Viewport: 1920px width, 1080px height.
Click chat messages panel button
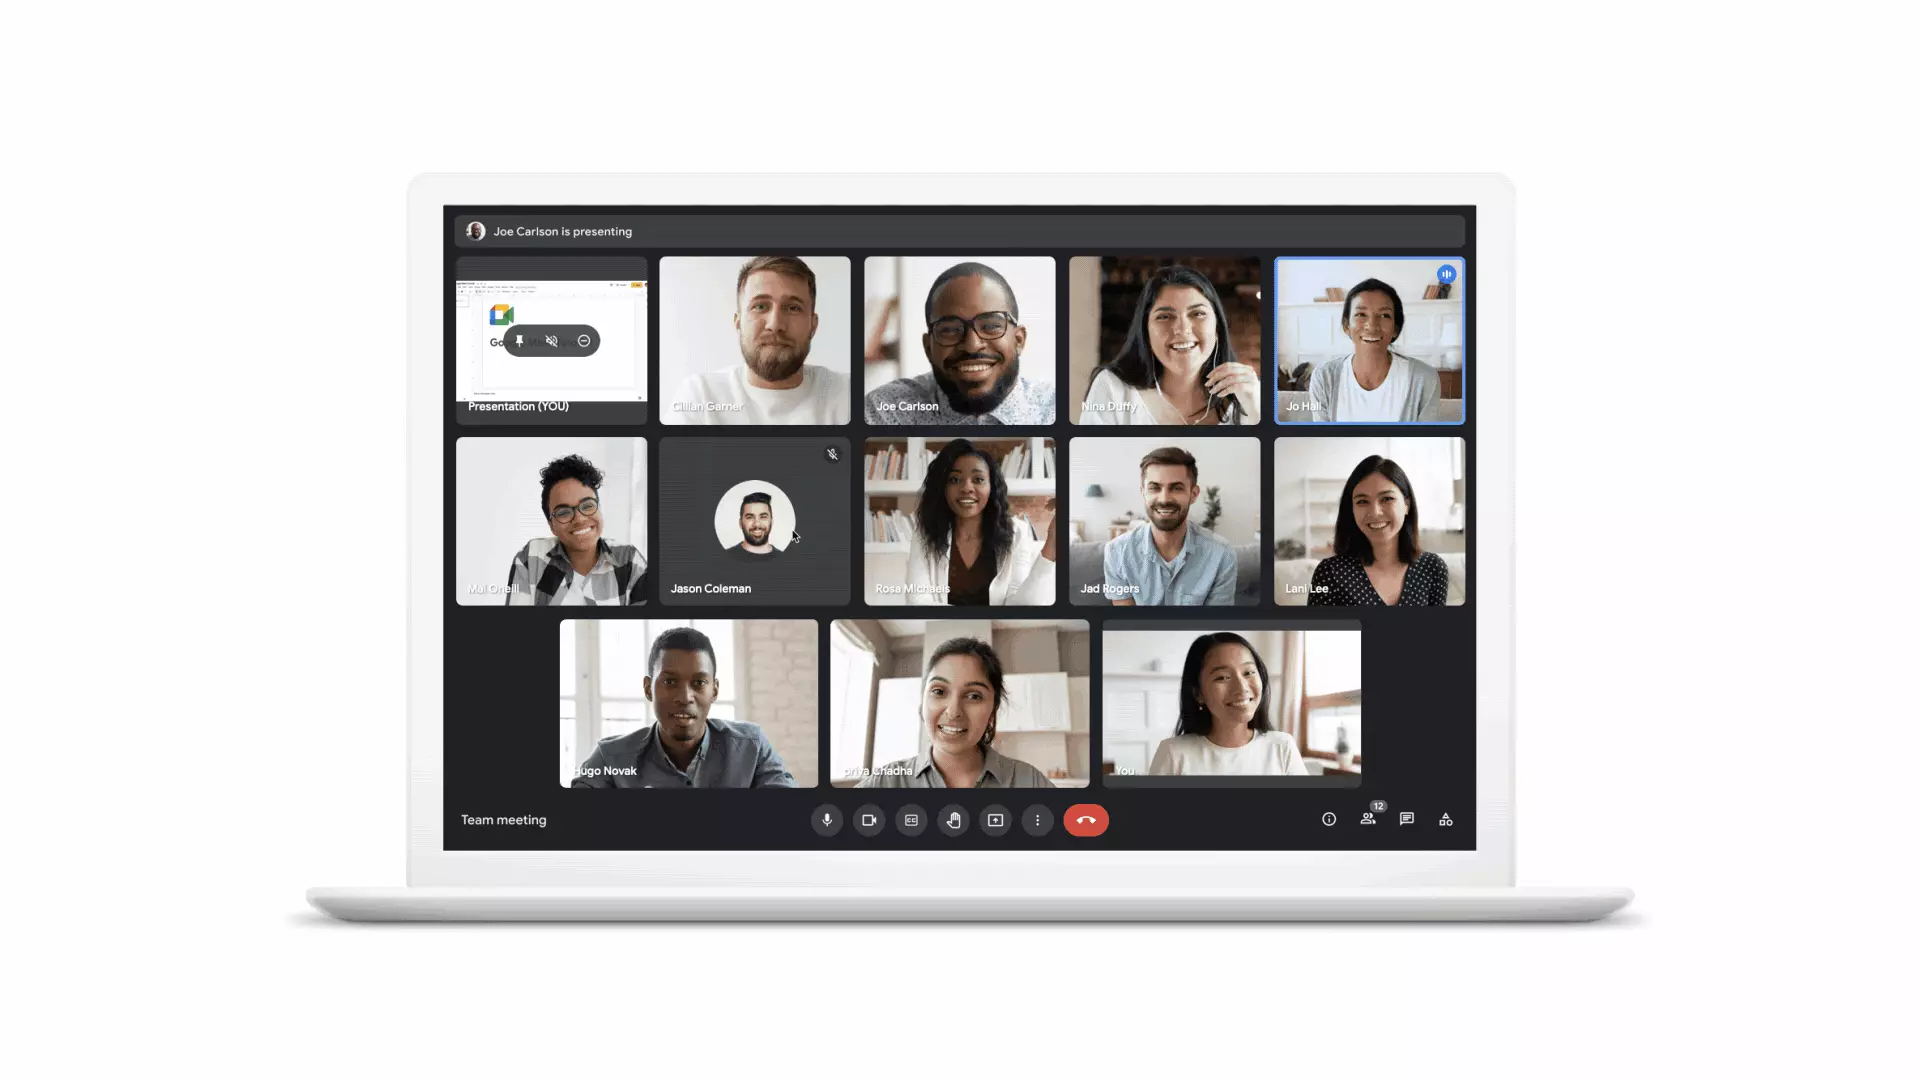(1407, 819)
